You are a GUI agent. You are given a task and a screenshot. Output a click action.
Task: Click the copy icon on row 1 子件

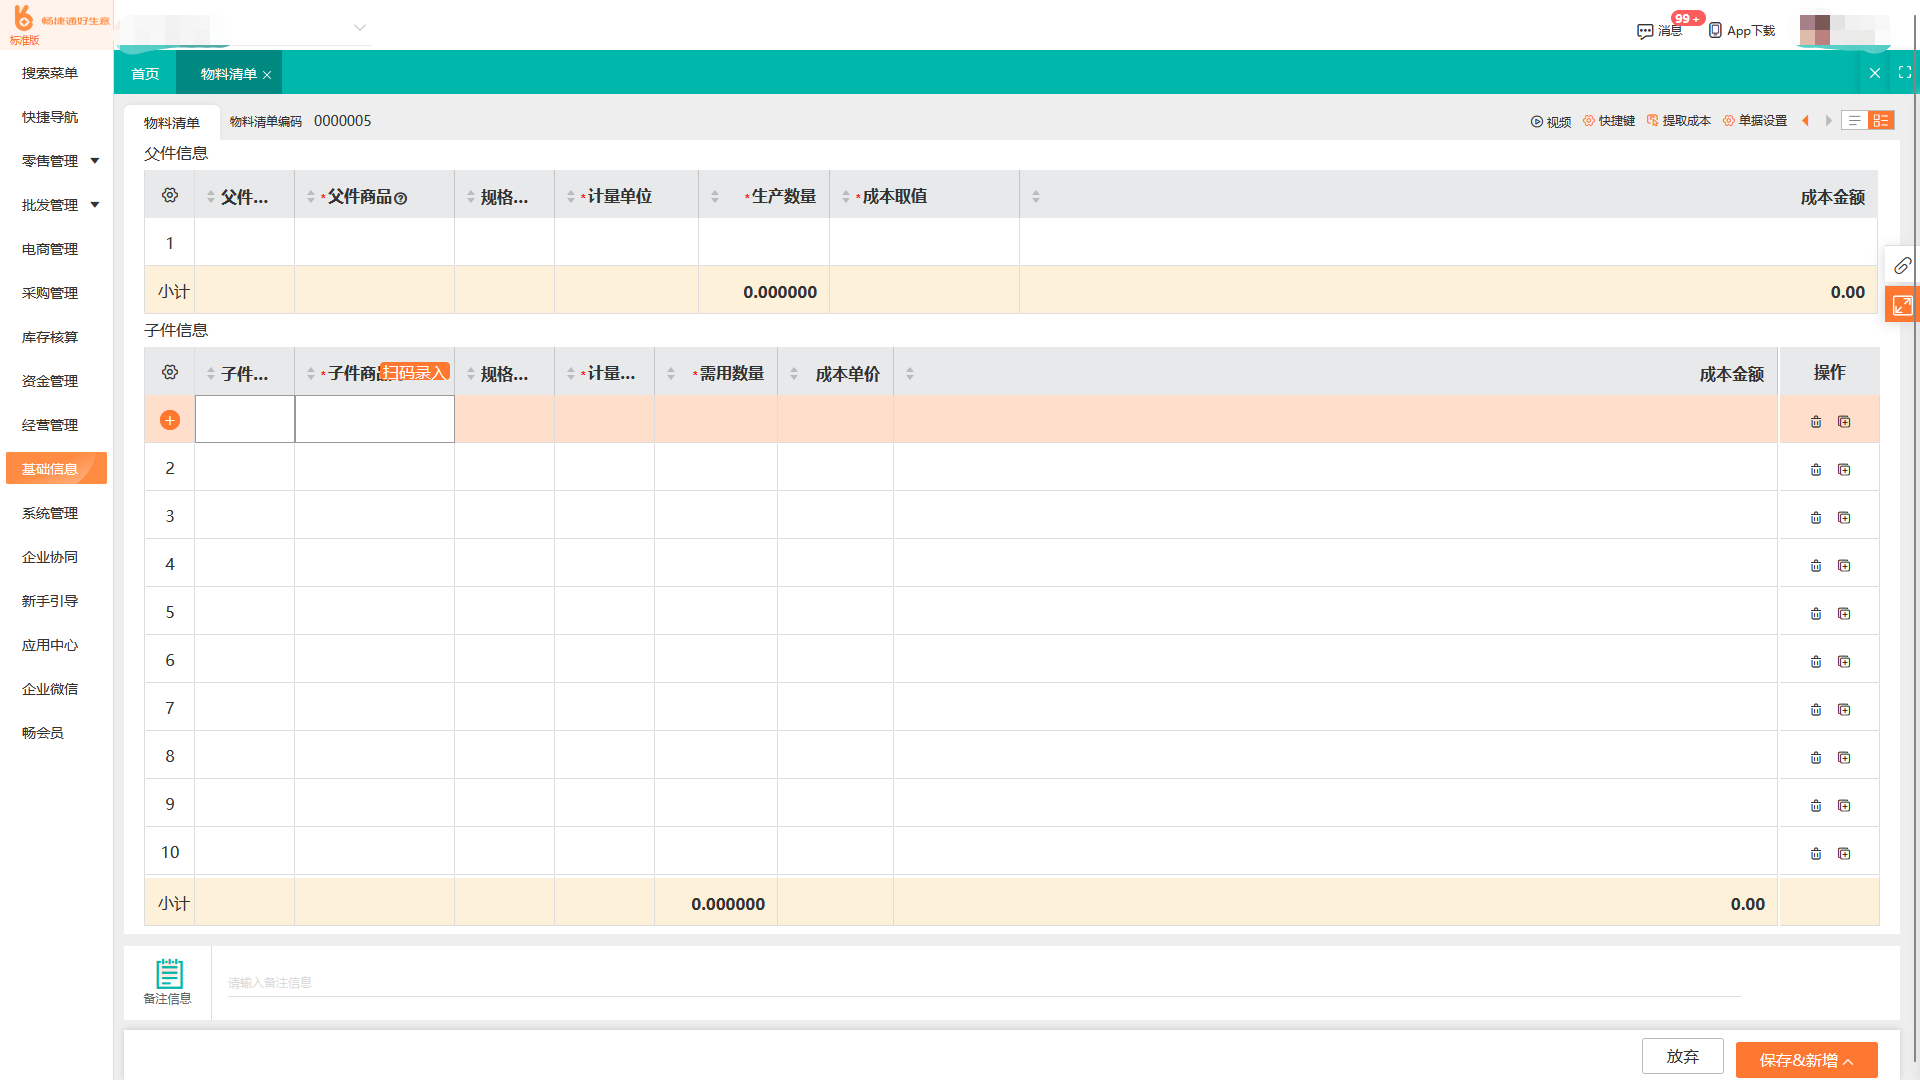click(x=1844, y=421)
